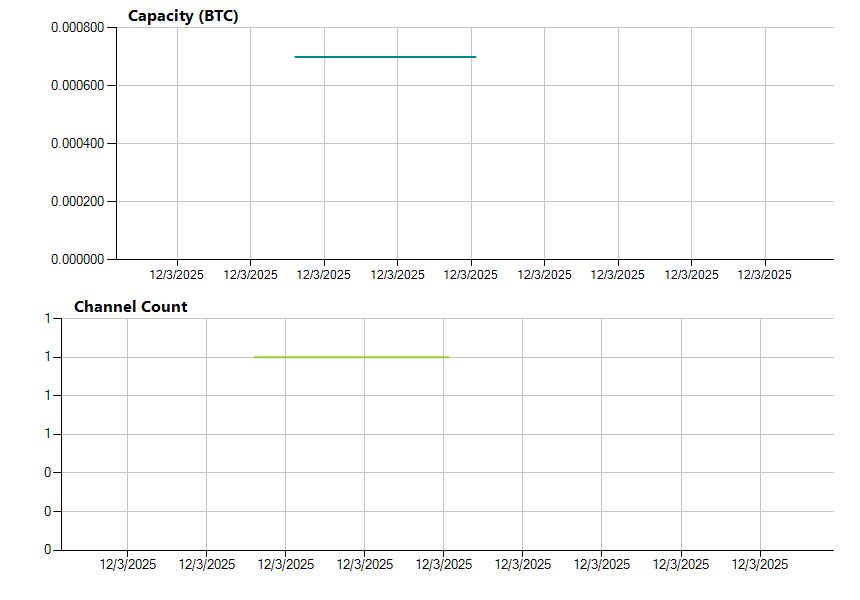860x600 pixels.
Task: Select the teal capacity line at its middle
Action: [385, 57]
